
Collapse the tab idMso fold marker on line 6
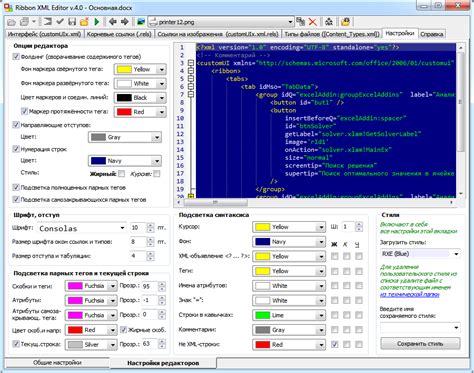click(x=191, y=87)
